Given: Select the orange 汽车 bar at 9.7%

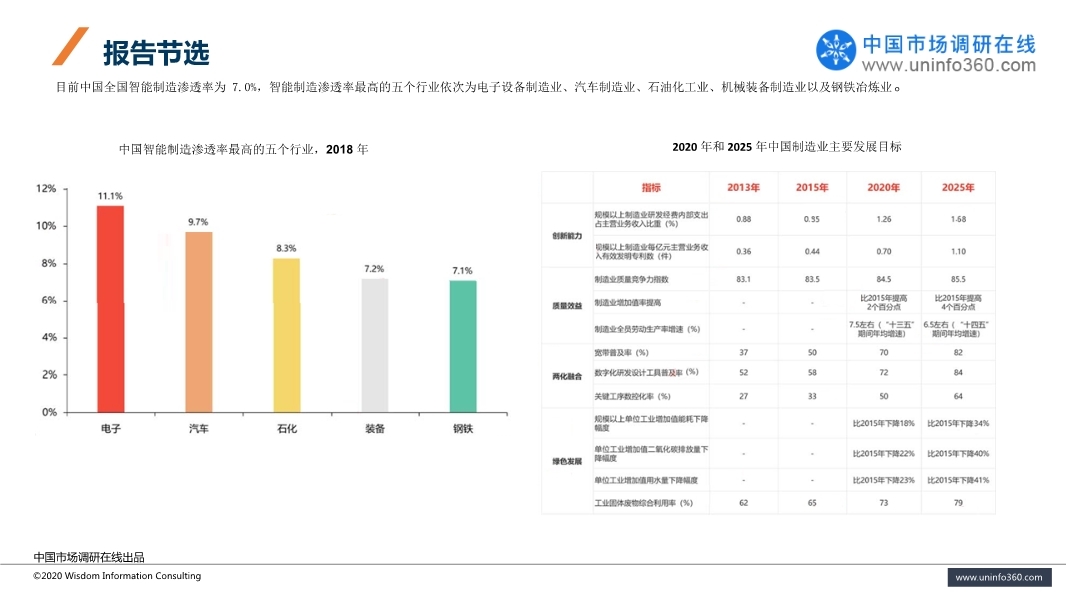Looking at the screenshot, I should (x=199, y=321).
